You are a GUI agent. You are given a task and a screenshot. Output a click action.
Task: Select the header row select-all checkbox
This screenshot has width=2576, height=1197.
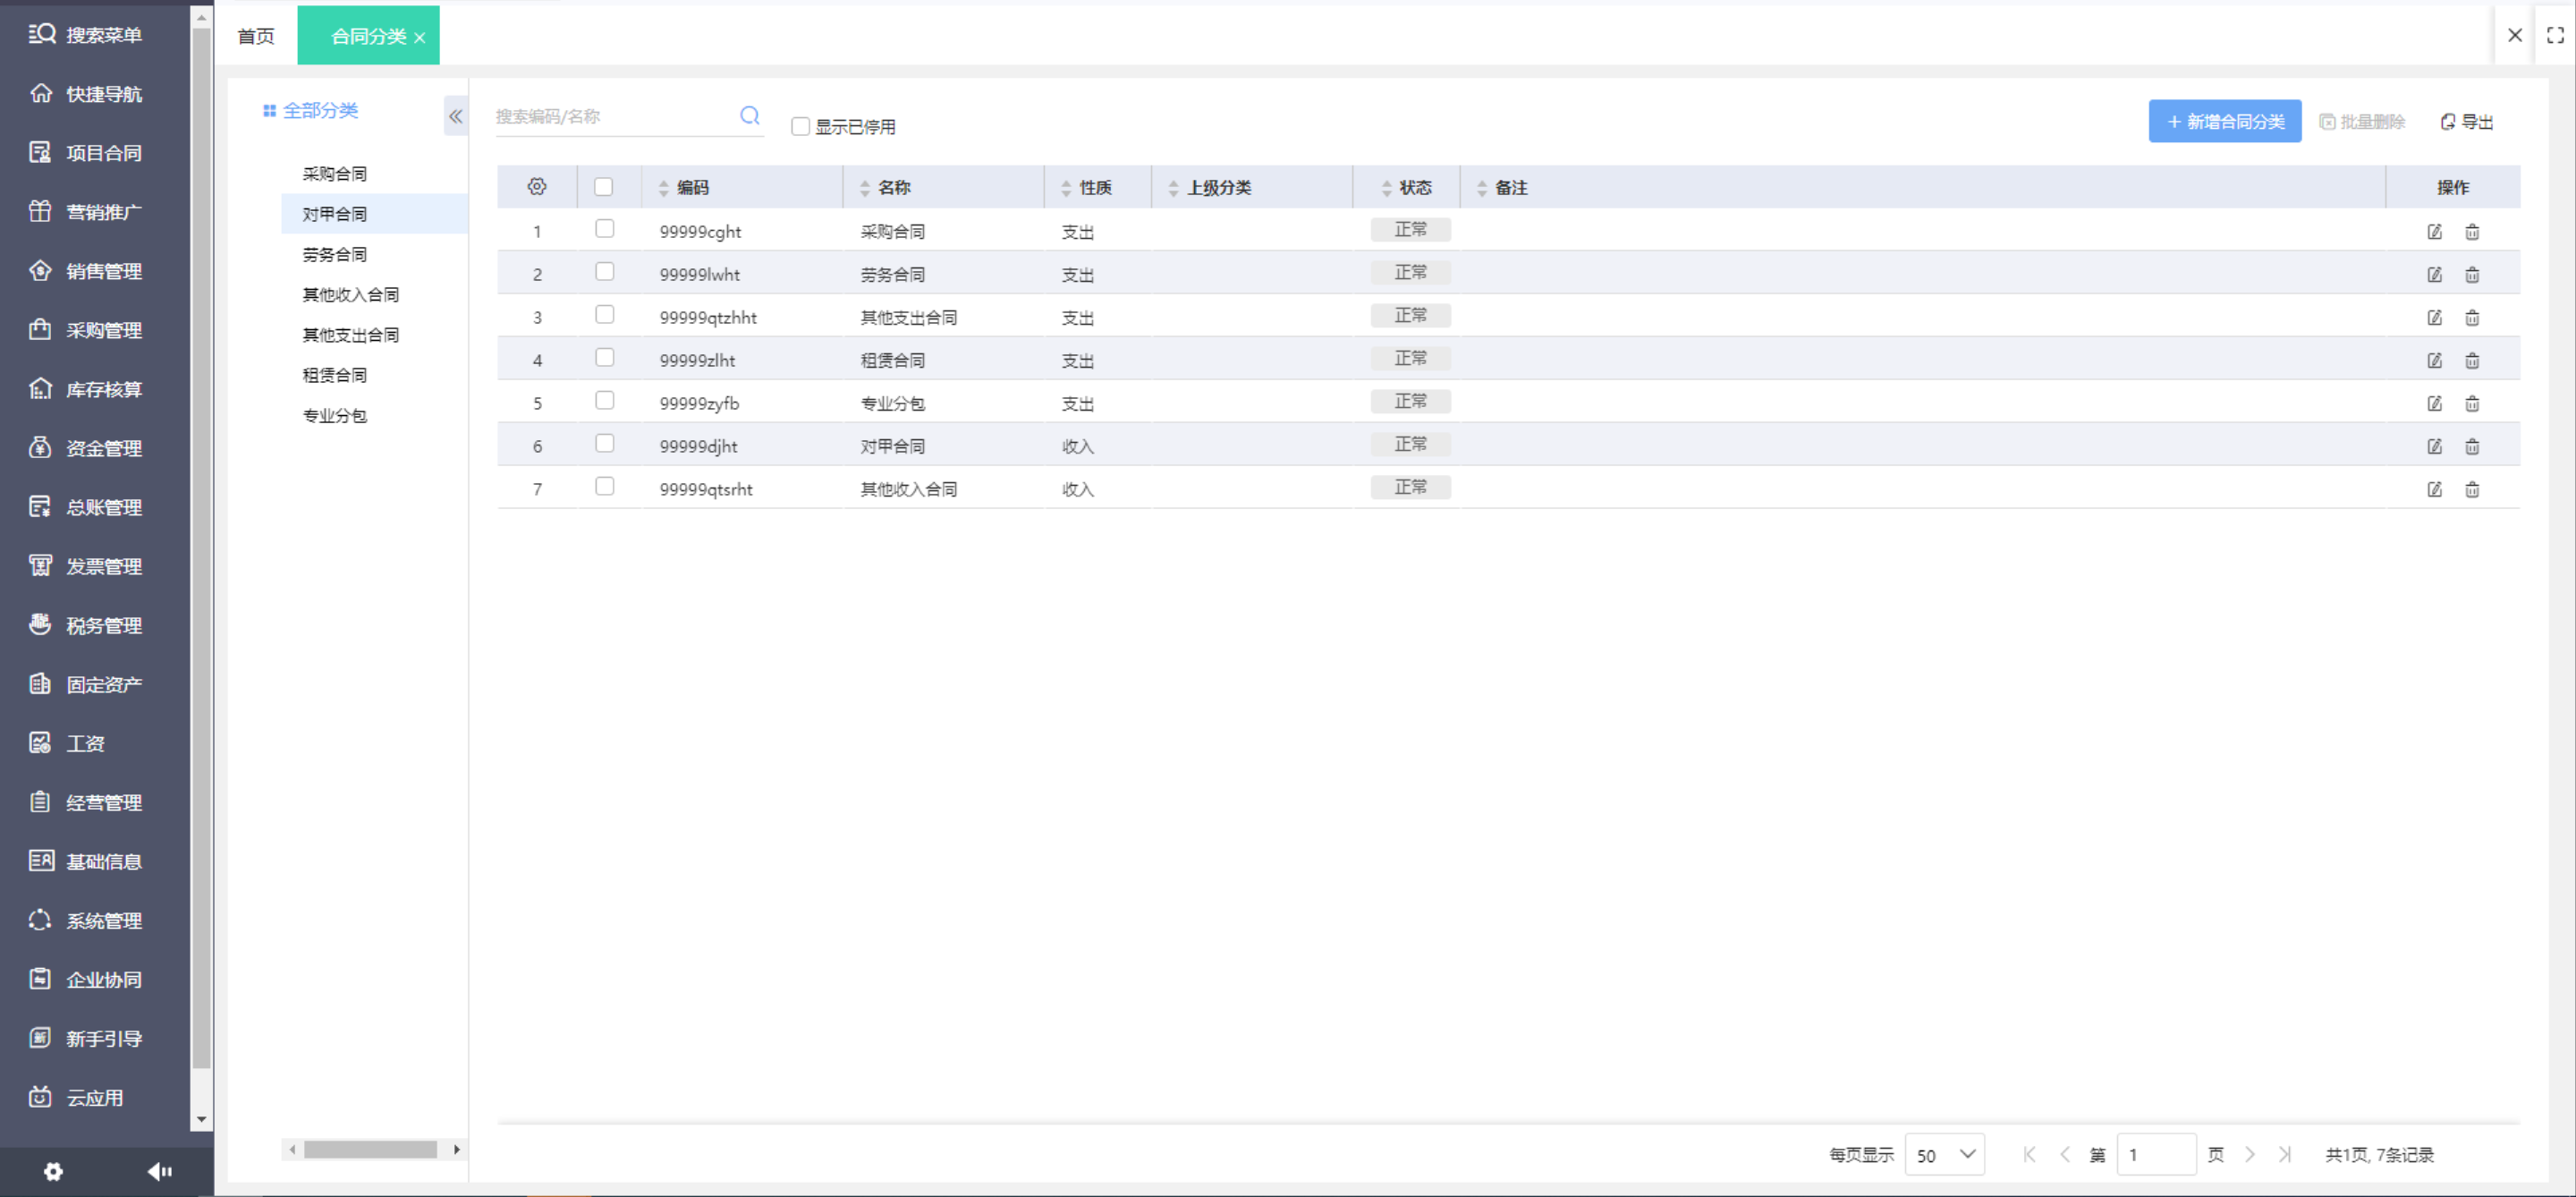[x=603, y=186]
